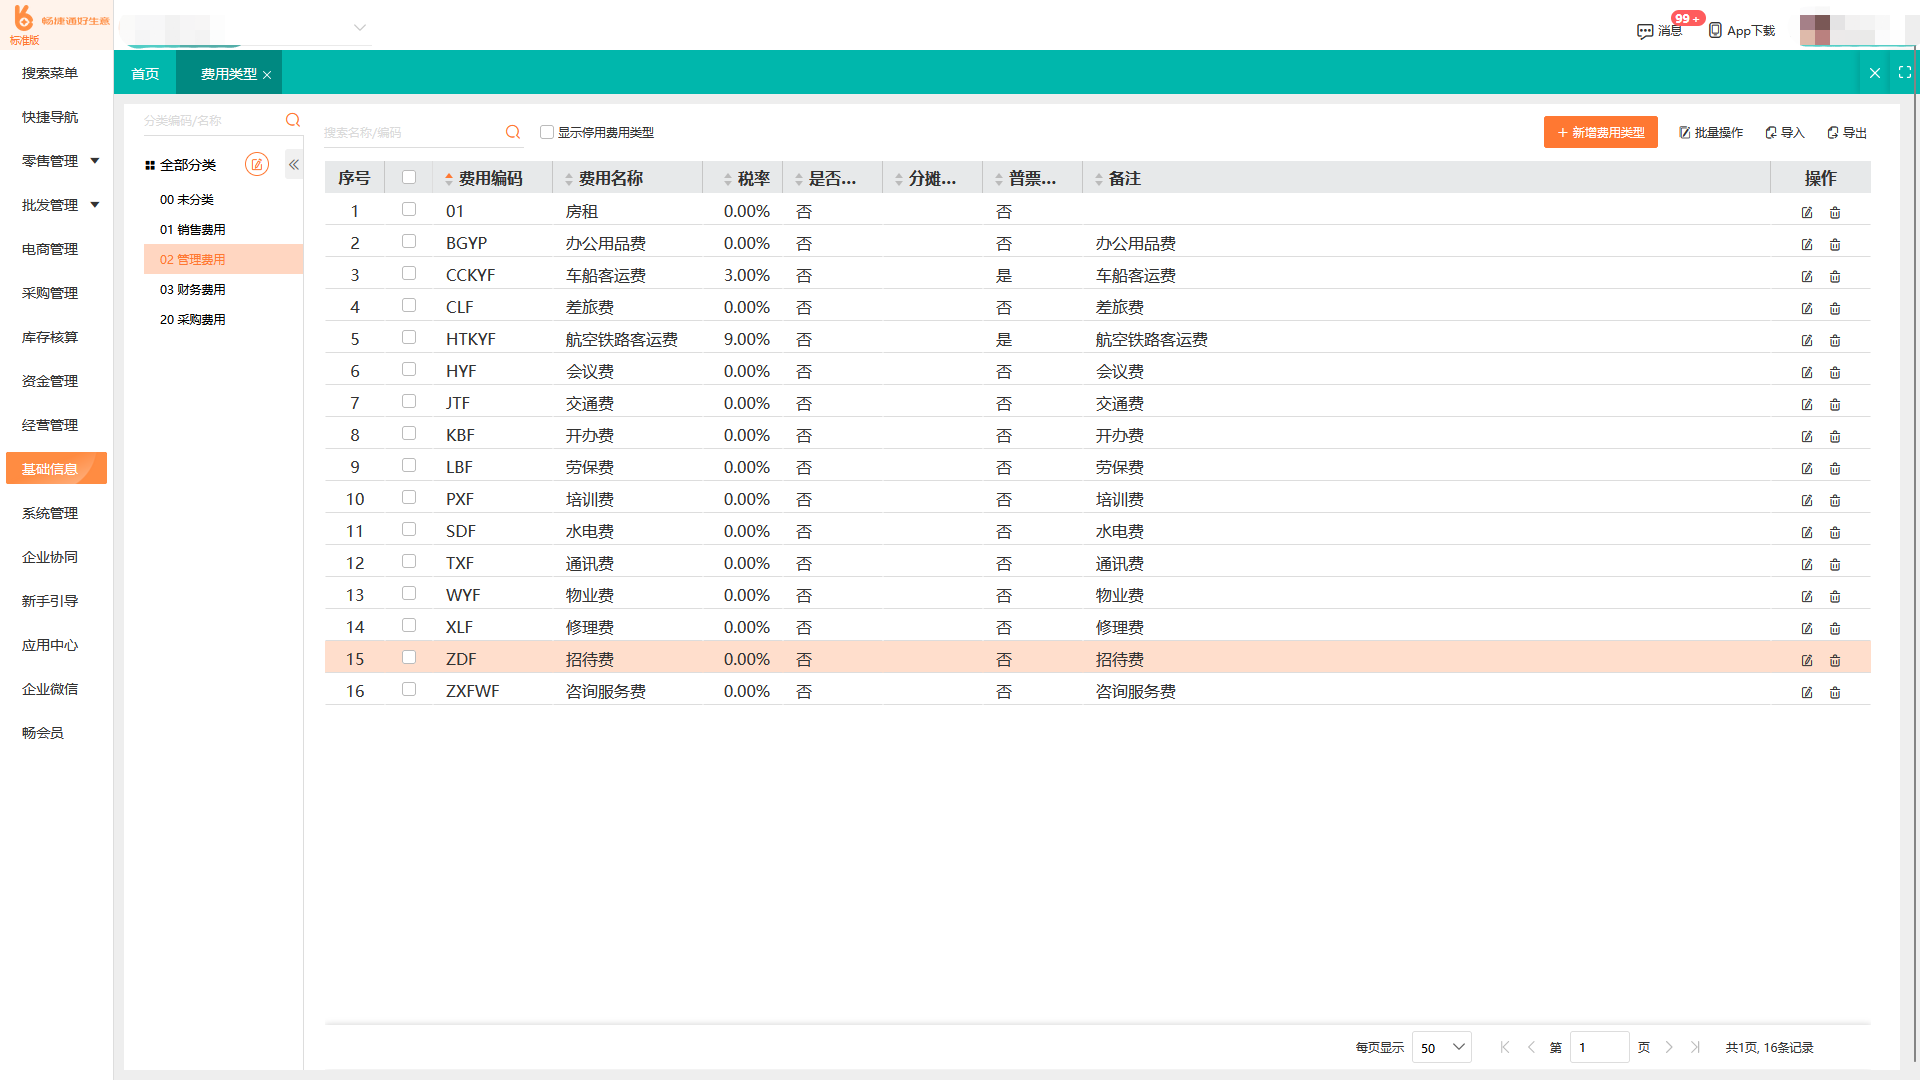1920x1080 pixels.
Task: Select the top select-all checkbox
Action: pos(409,177)
